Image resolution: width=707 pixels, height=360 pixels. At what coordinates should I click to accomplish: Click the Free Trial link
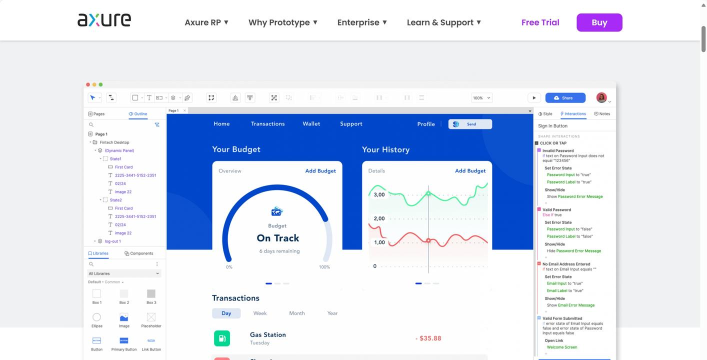540,22
